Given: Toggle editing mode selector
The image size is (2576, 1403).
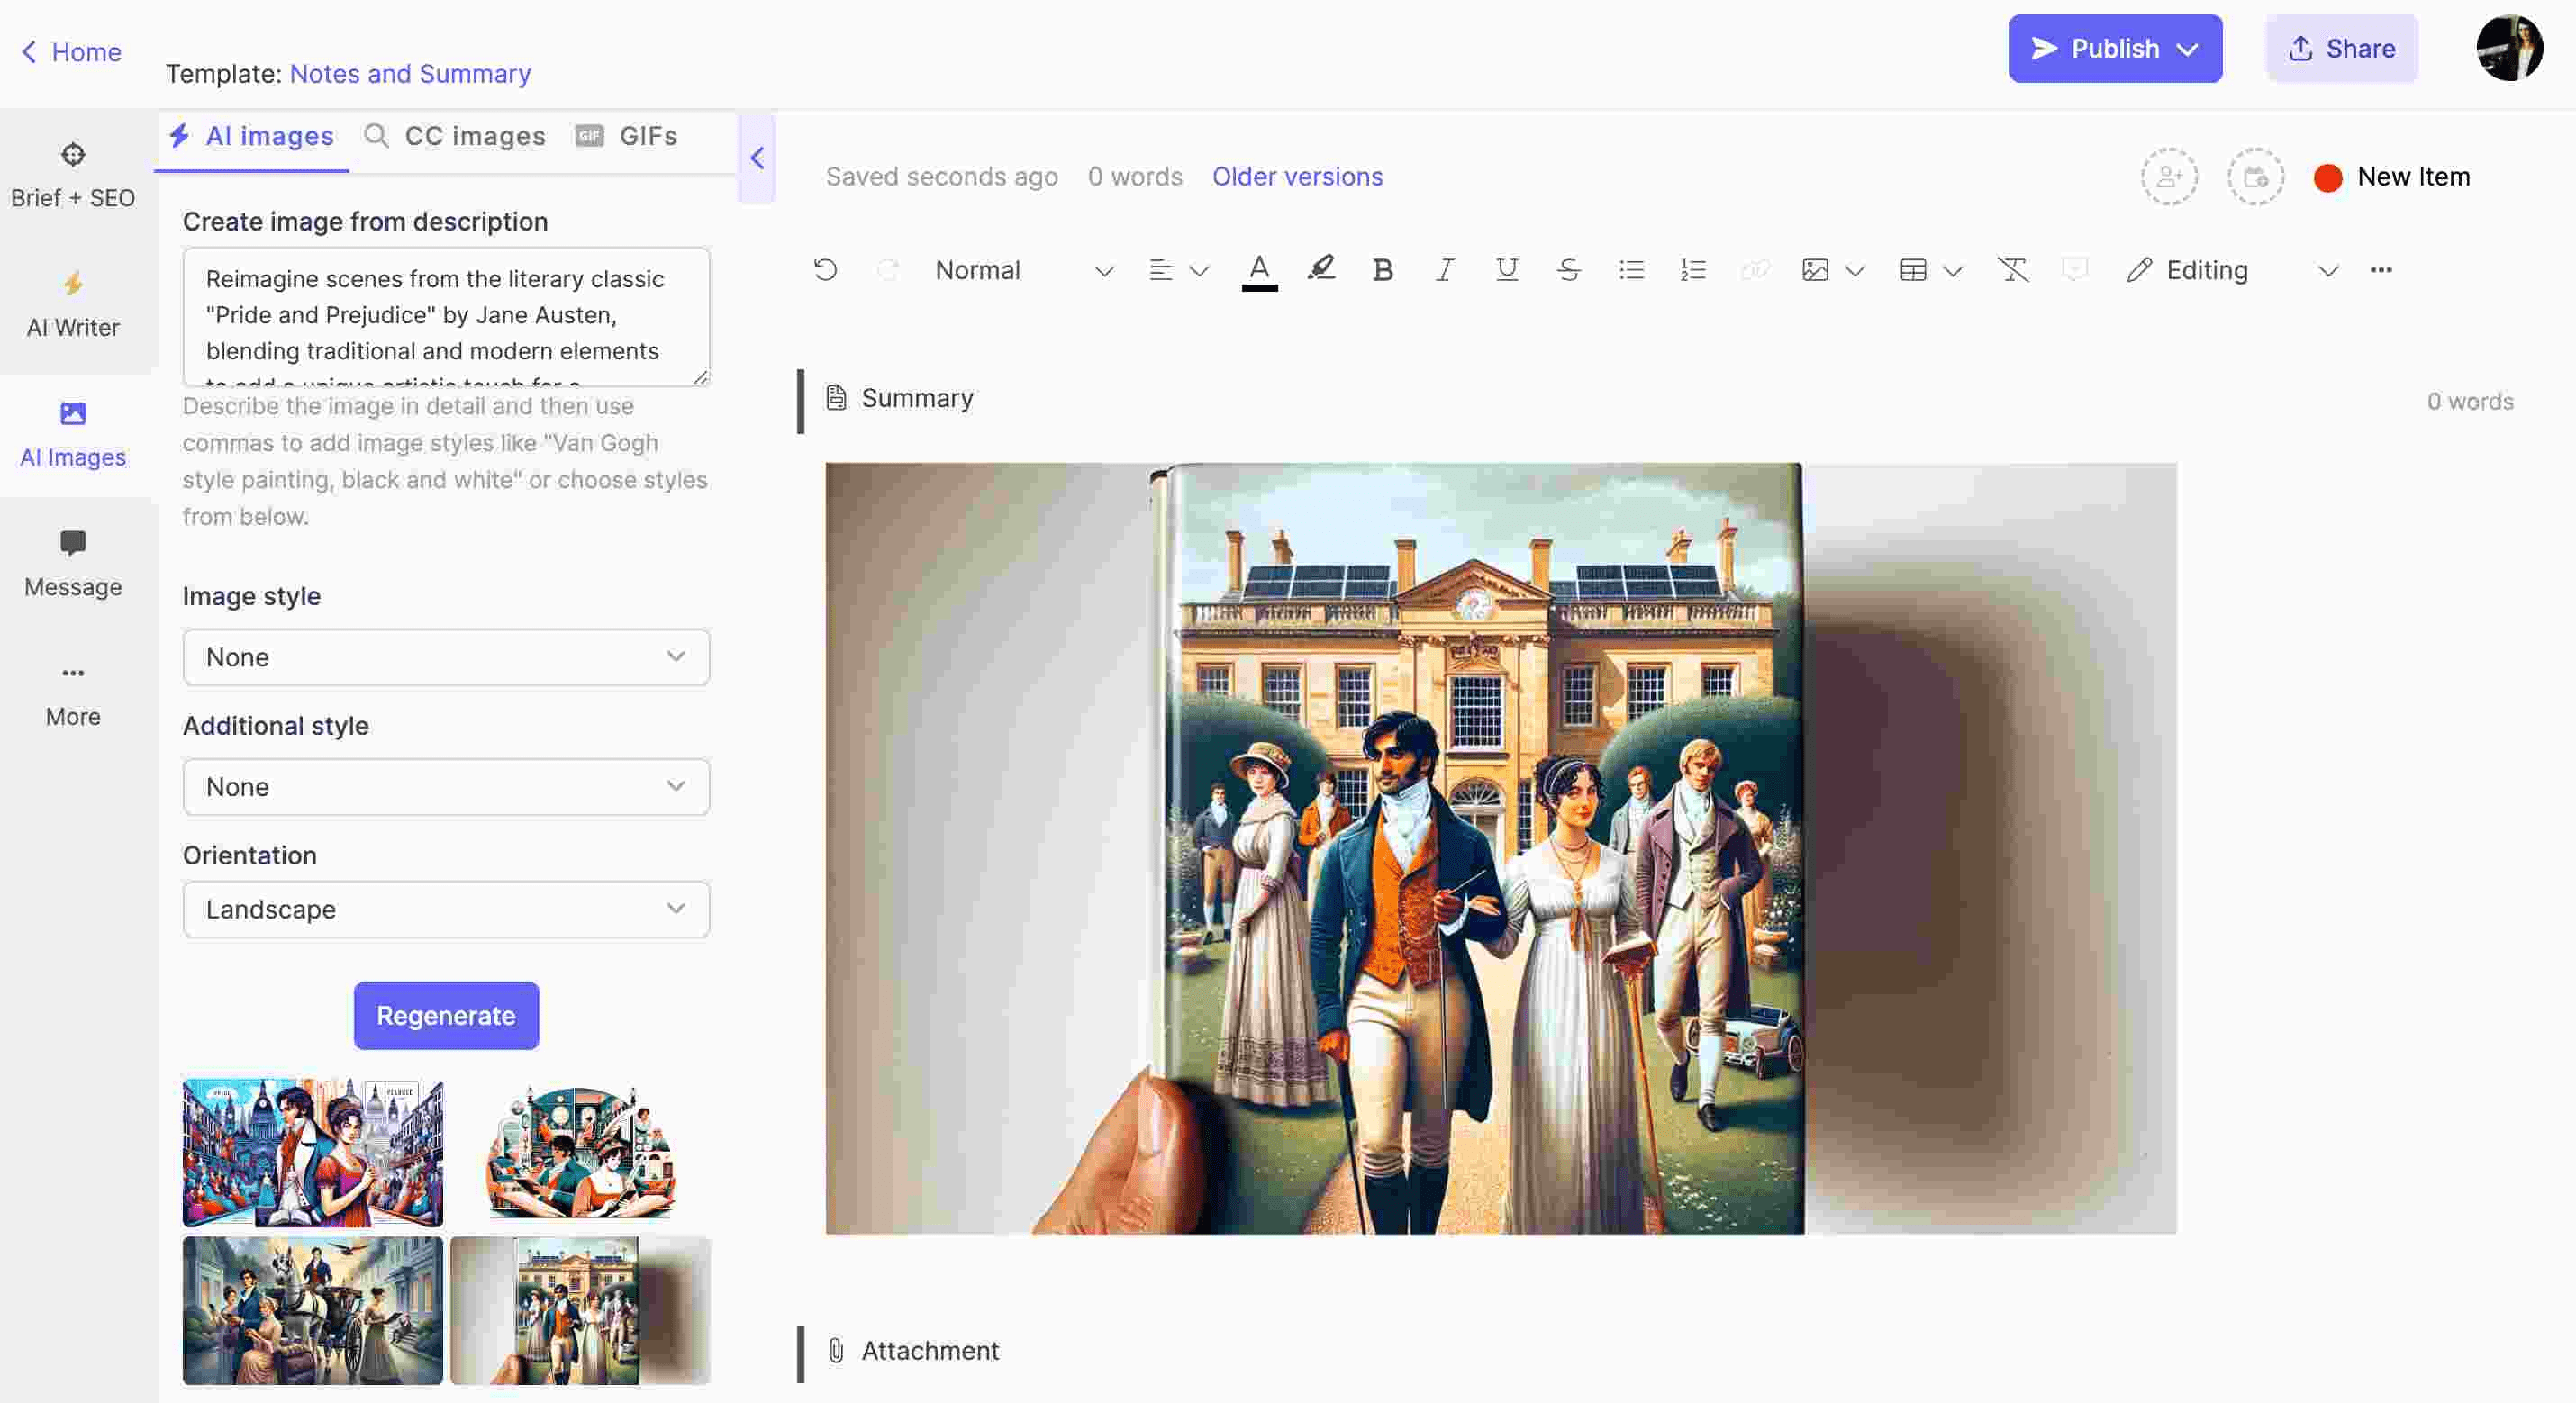Looking at the screenshot, I should click(x=2227, y=269).
